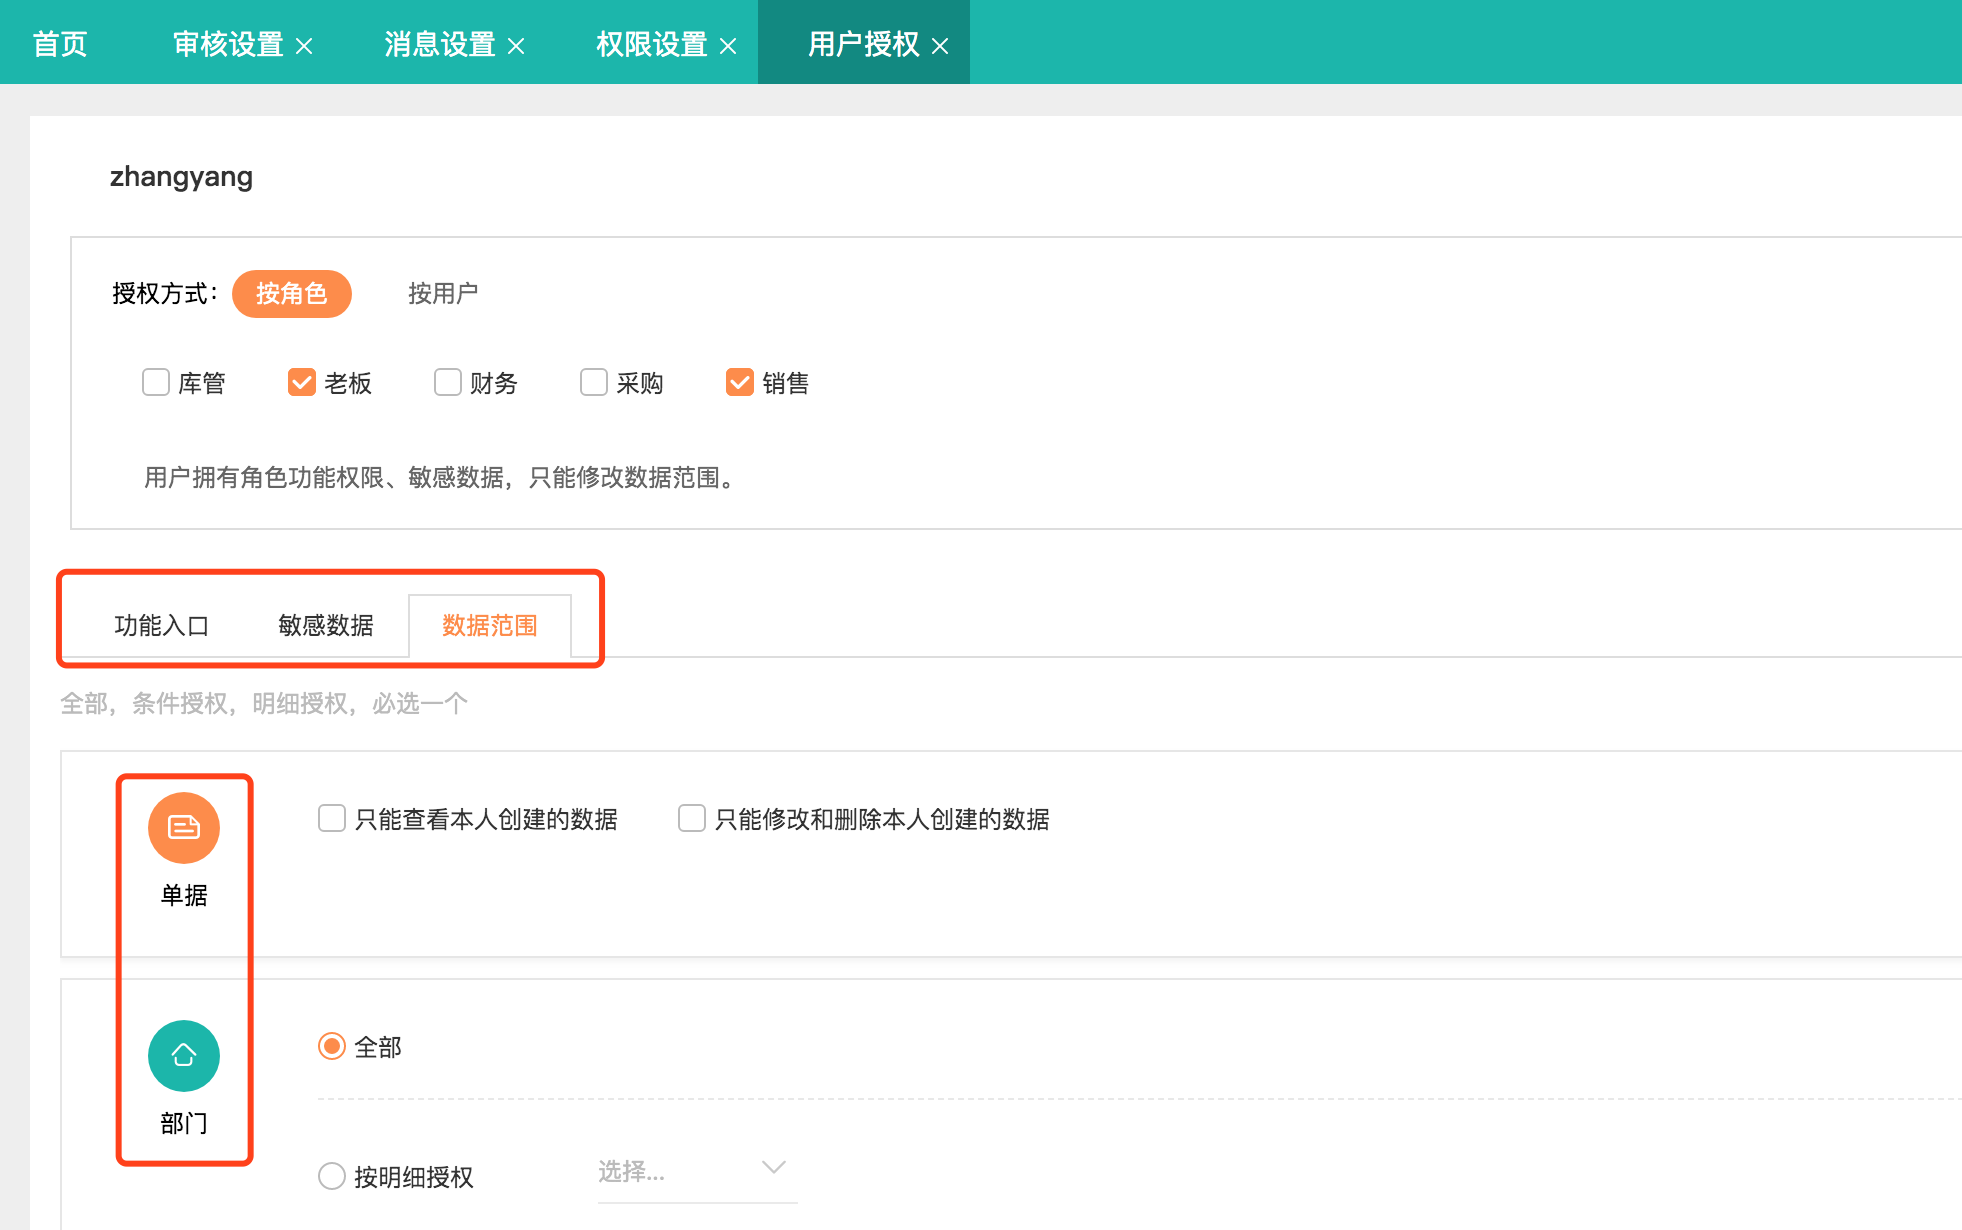The width and height of the screenshot is (1962, 1230).
Task: Toggle 只能查看本人创建的数据 checkbox
Action: pos(329,818)
